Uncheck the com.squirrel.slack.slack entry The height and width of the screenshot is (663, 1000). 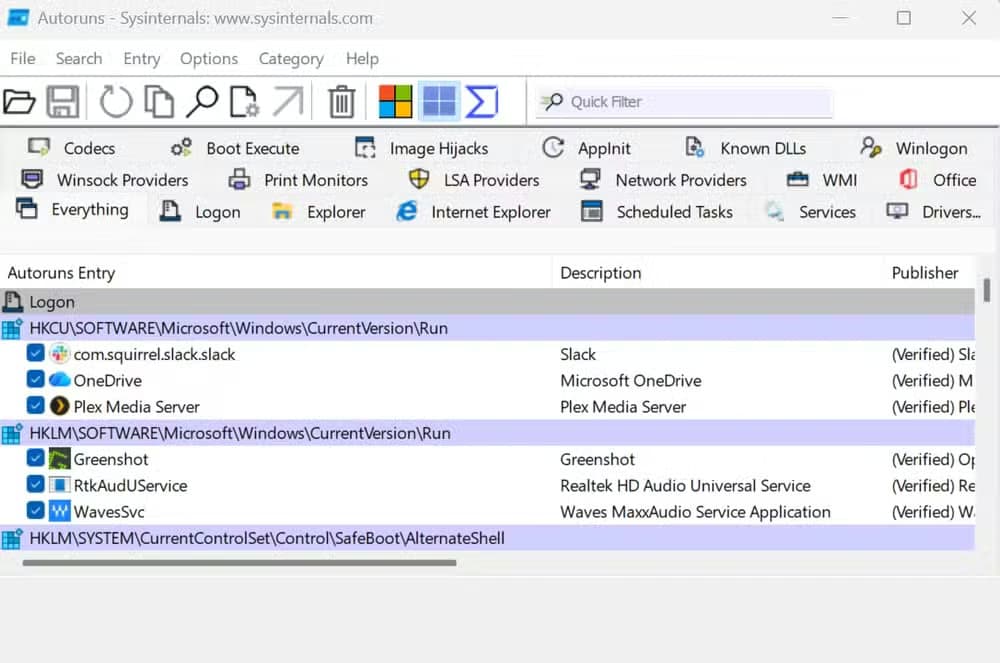pyautogui.click(x=36, y=353)
